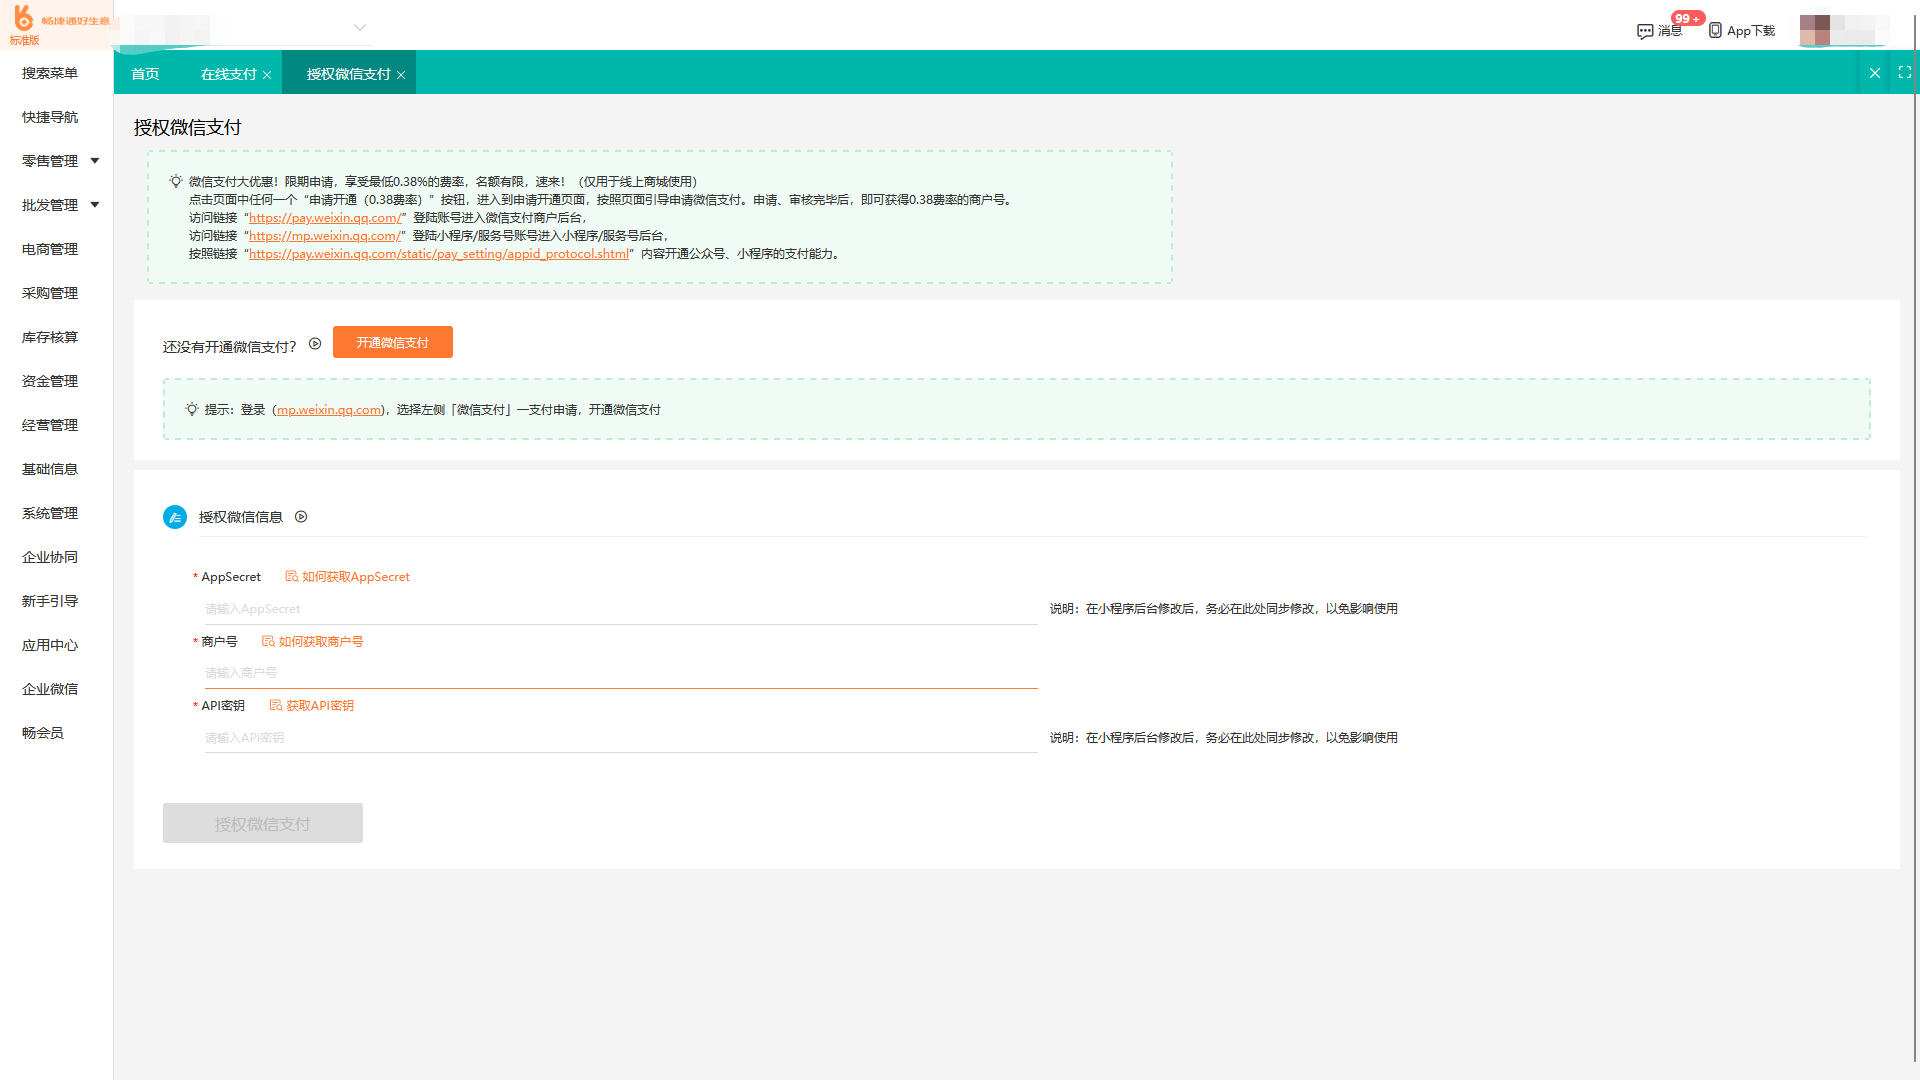1920x1080 pixels.
Task: Click the 授权微信信息 help question mark icon
Action: pyautogui.click(x=301, y=517)
